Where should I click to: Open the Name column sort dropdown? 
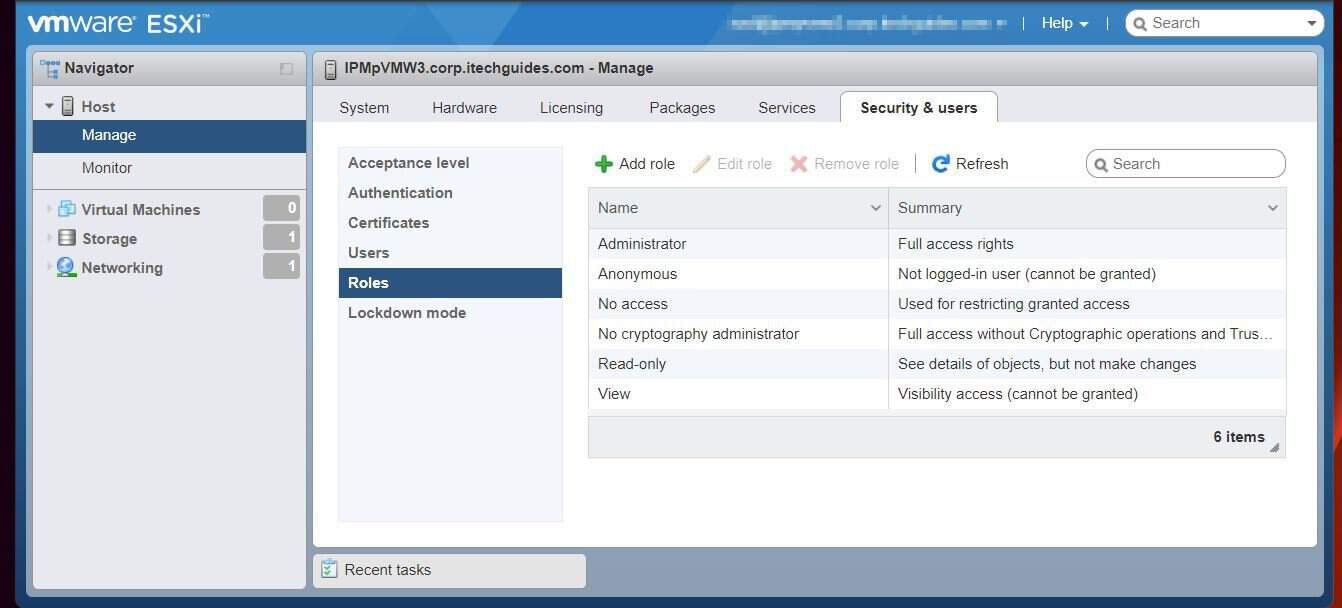click(x=876, y=208)
